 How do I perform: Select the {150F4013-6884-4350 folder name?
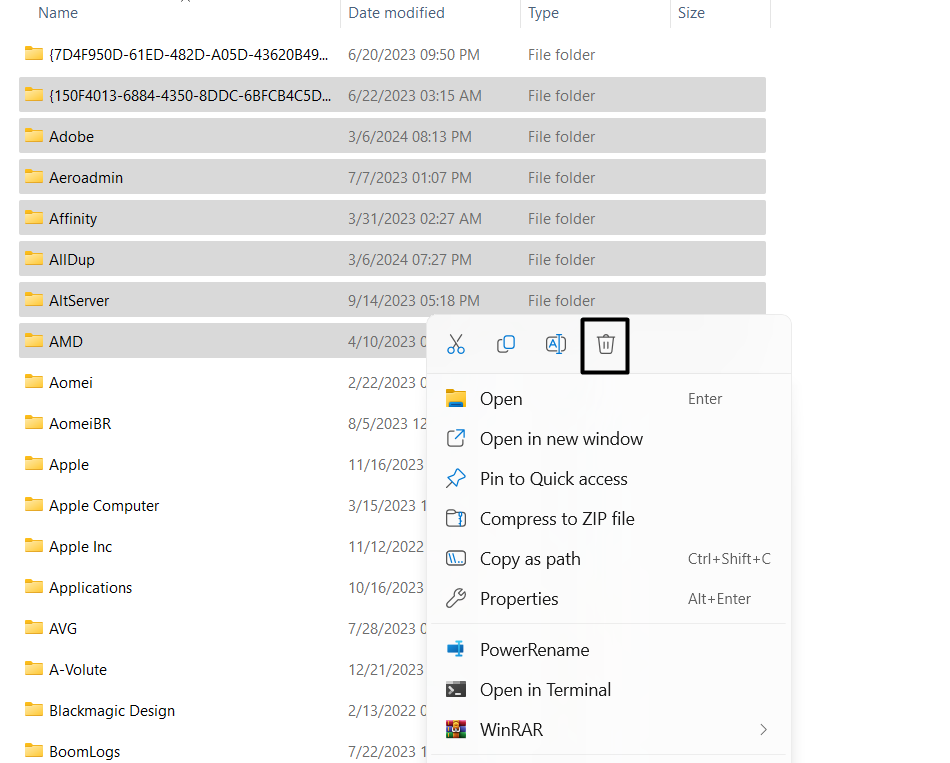(x=190, y=96)
